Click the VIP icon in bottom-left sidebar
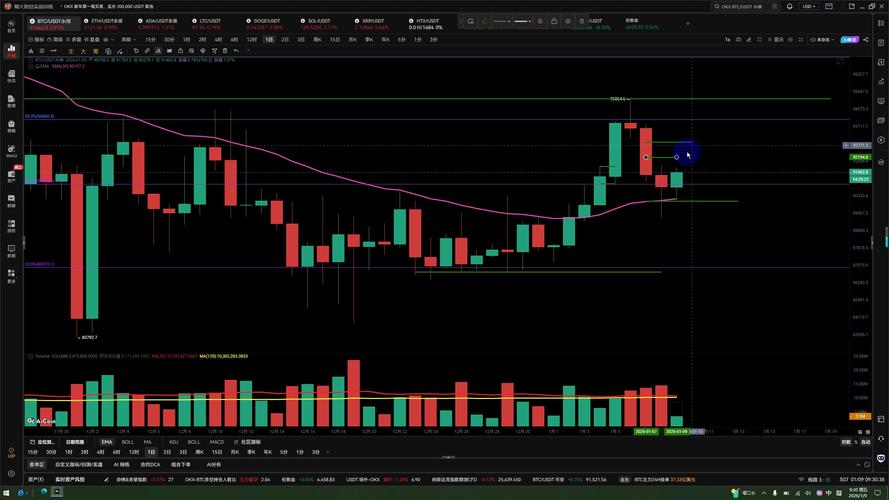Image resolution: width=889 pixels, height=500 pixels. 11,454
